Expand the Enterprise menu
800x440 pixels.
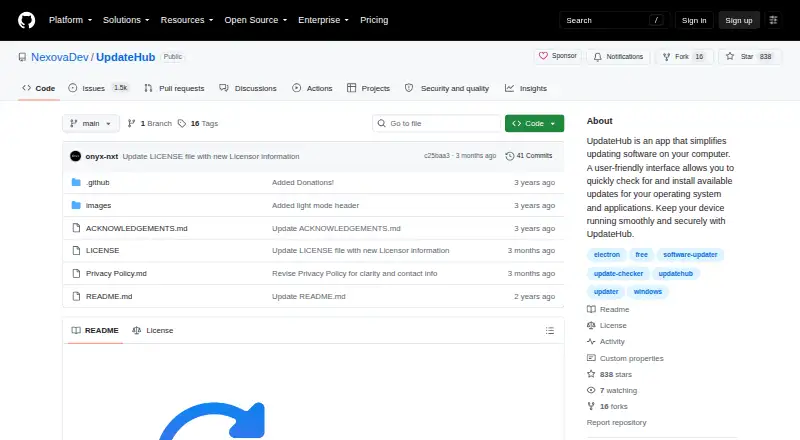tap(323, 20)
